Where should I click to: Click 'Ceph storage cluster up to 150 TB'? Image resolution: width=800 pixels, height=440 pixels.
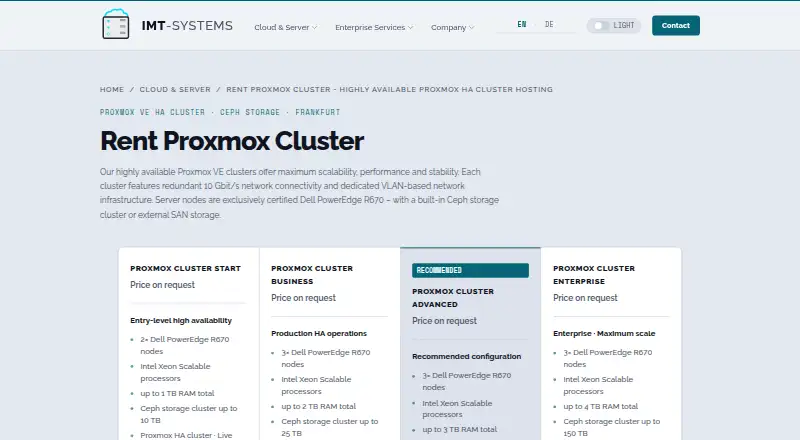coord(612,427)
